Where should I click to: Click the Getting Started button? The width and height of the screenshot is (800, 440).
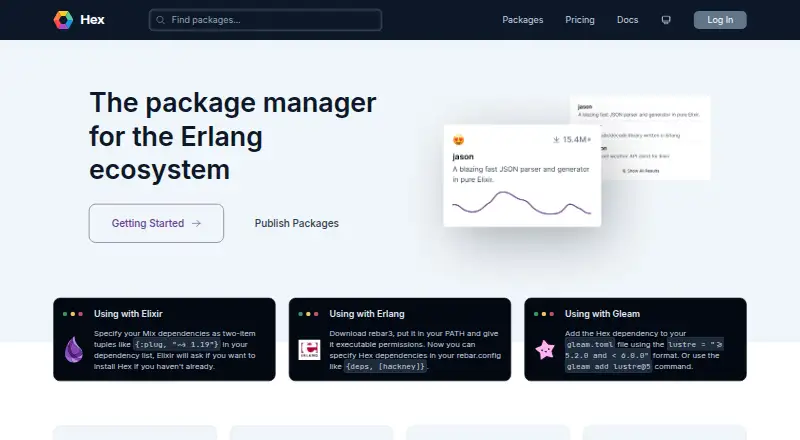tap(156, 223)
